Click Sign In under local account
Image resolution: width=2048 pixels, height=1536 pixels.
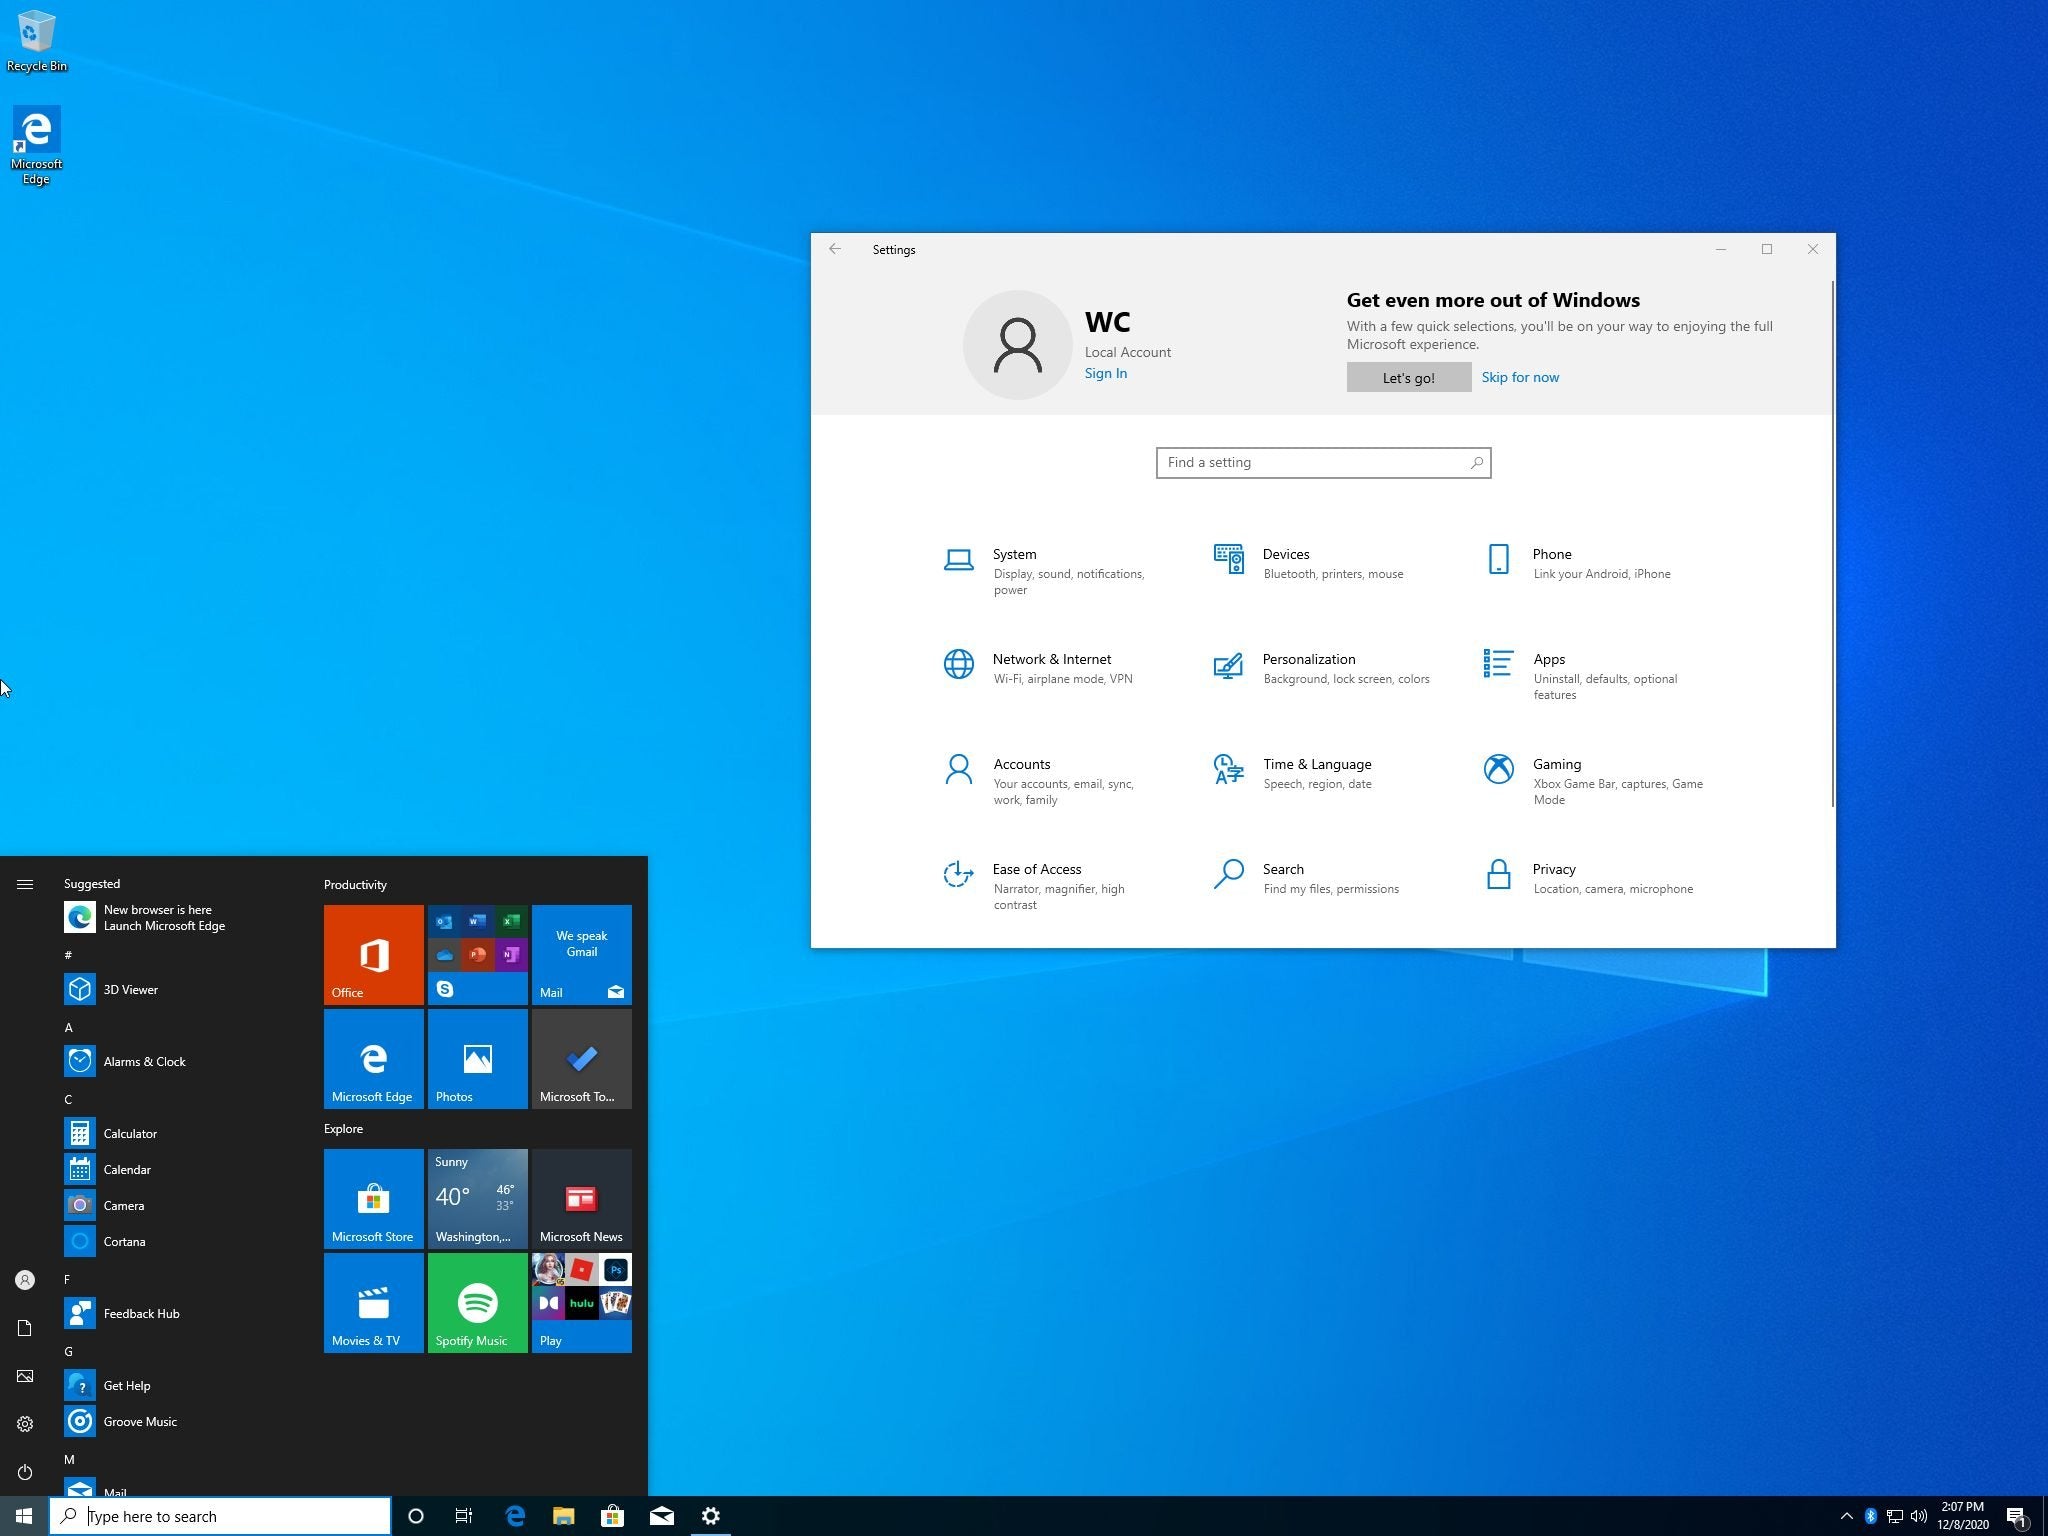[x=1105, y=373]
